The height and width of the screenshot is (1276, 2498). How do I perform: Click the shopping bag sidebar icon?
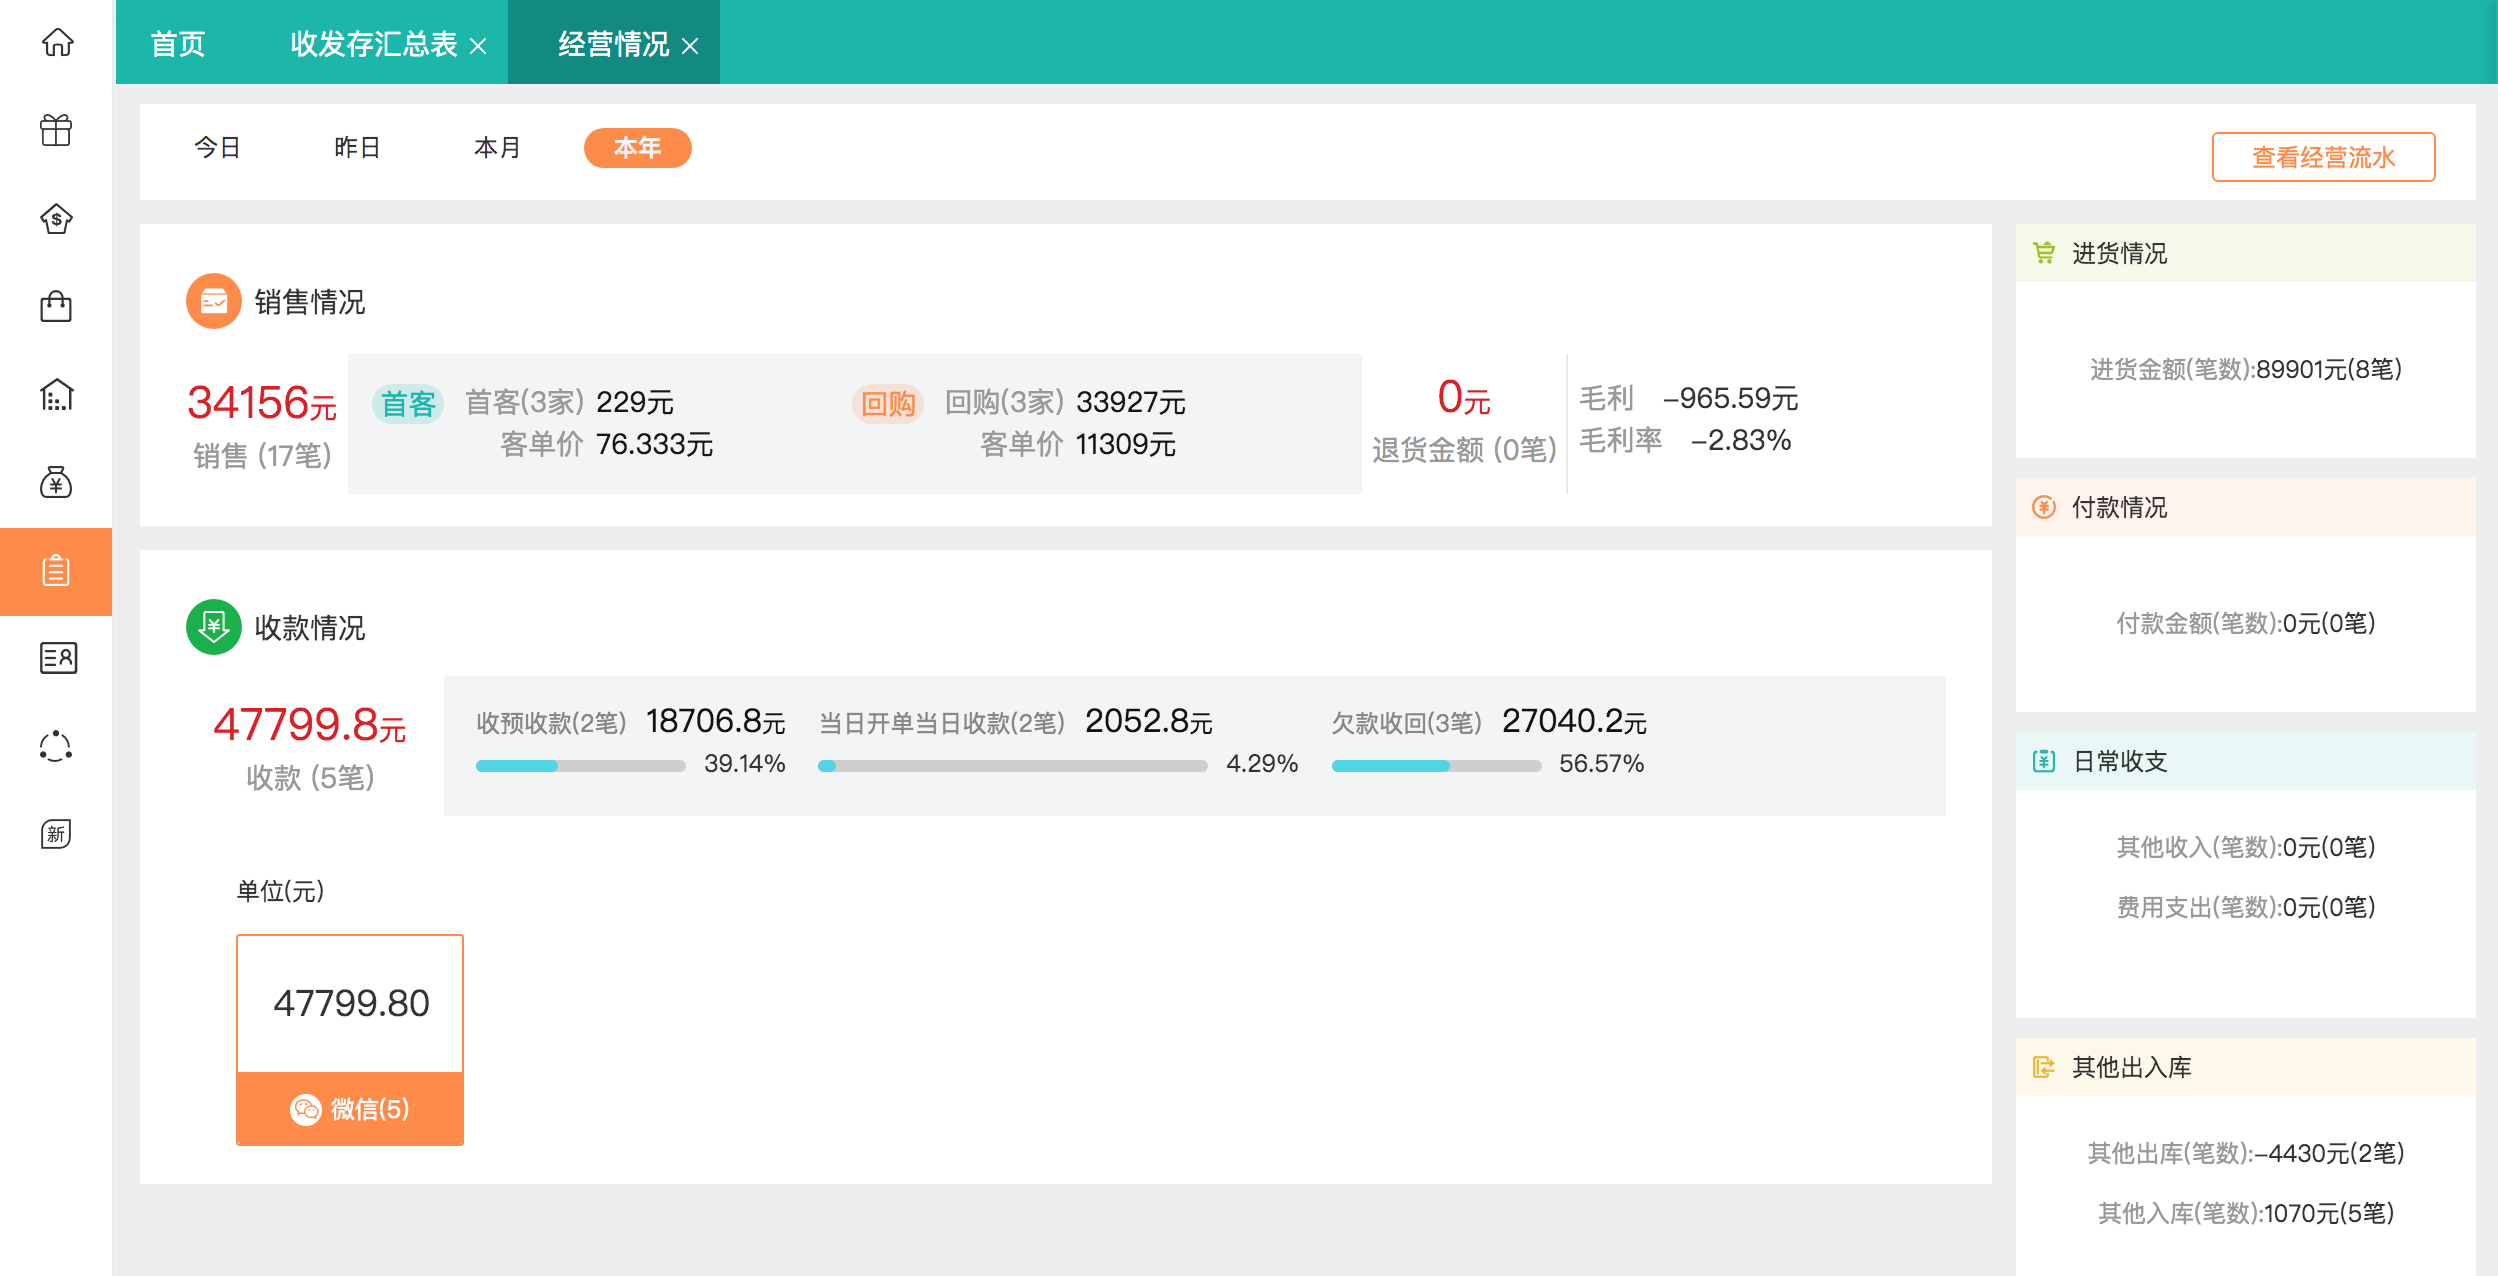(x=55, y=308)
